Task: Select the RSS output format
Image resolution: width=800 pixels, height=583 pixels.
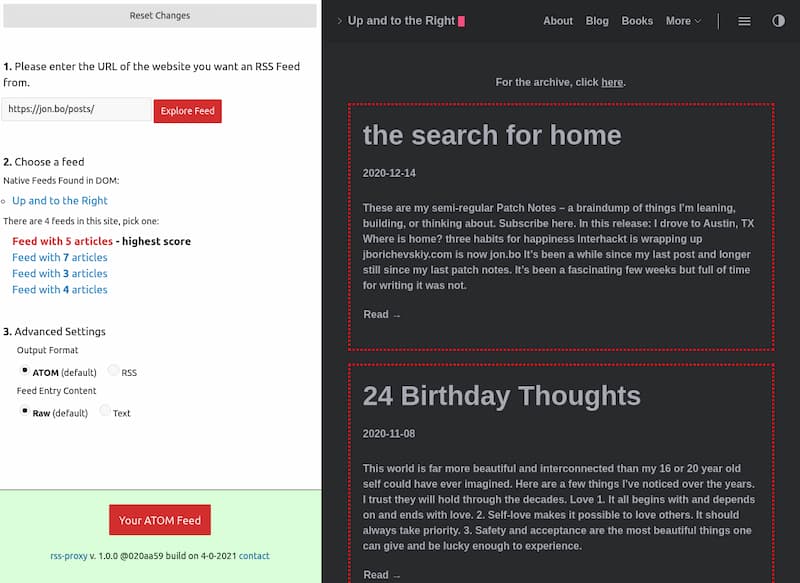Action: (x=113, y=371)
